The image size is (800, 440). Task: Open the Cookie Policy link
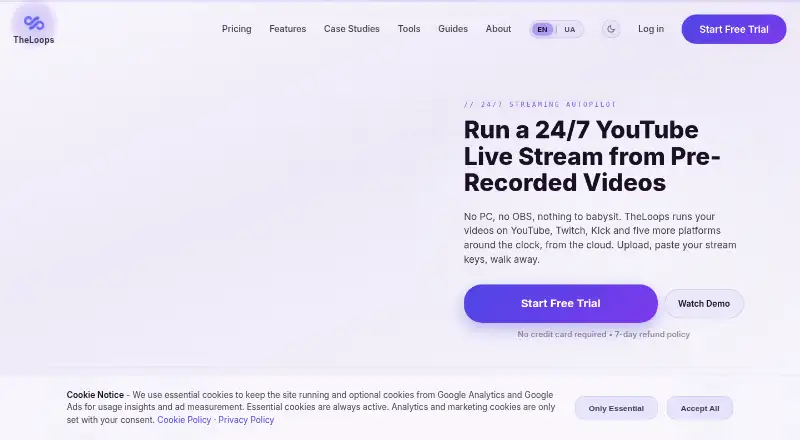[x=184, y=420]
